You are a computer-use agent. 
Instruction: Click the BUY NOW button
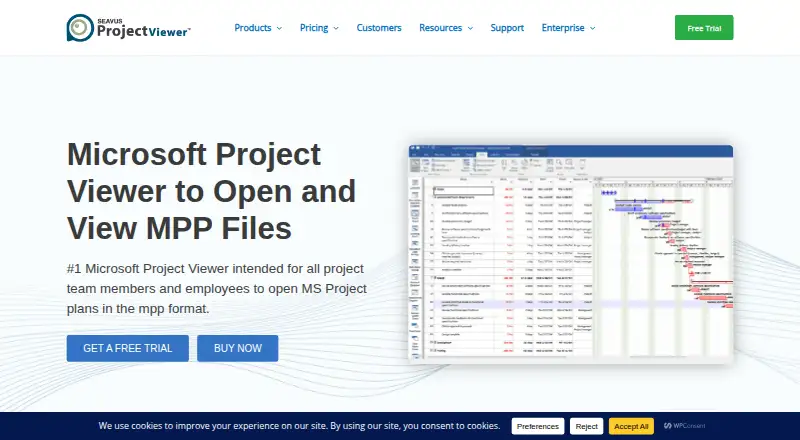pos(238,348)
